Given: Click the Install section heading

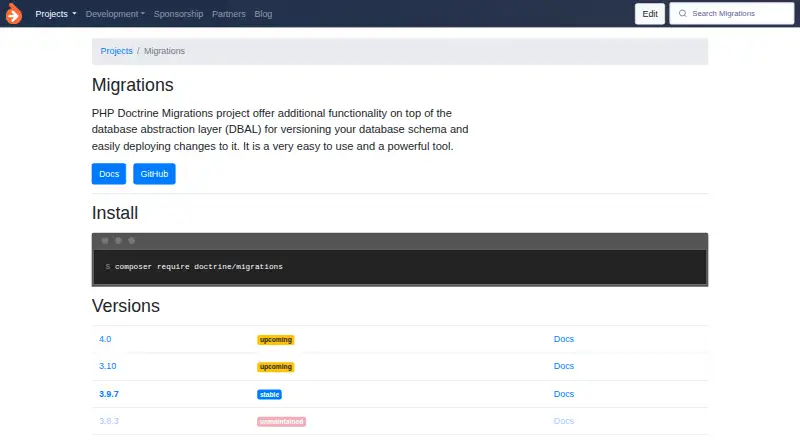Looking at the screenshot, I should 115,213.
